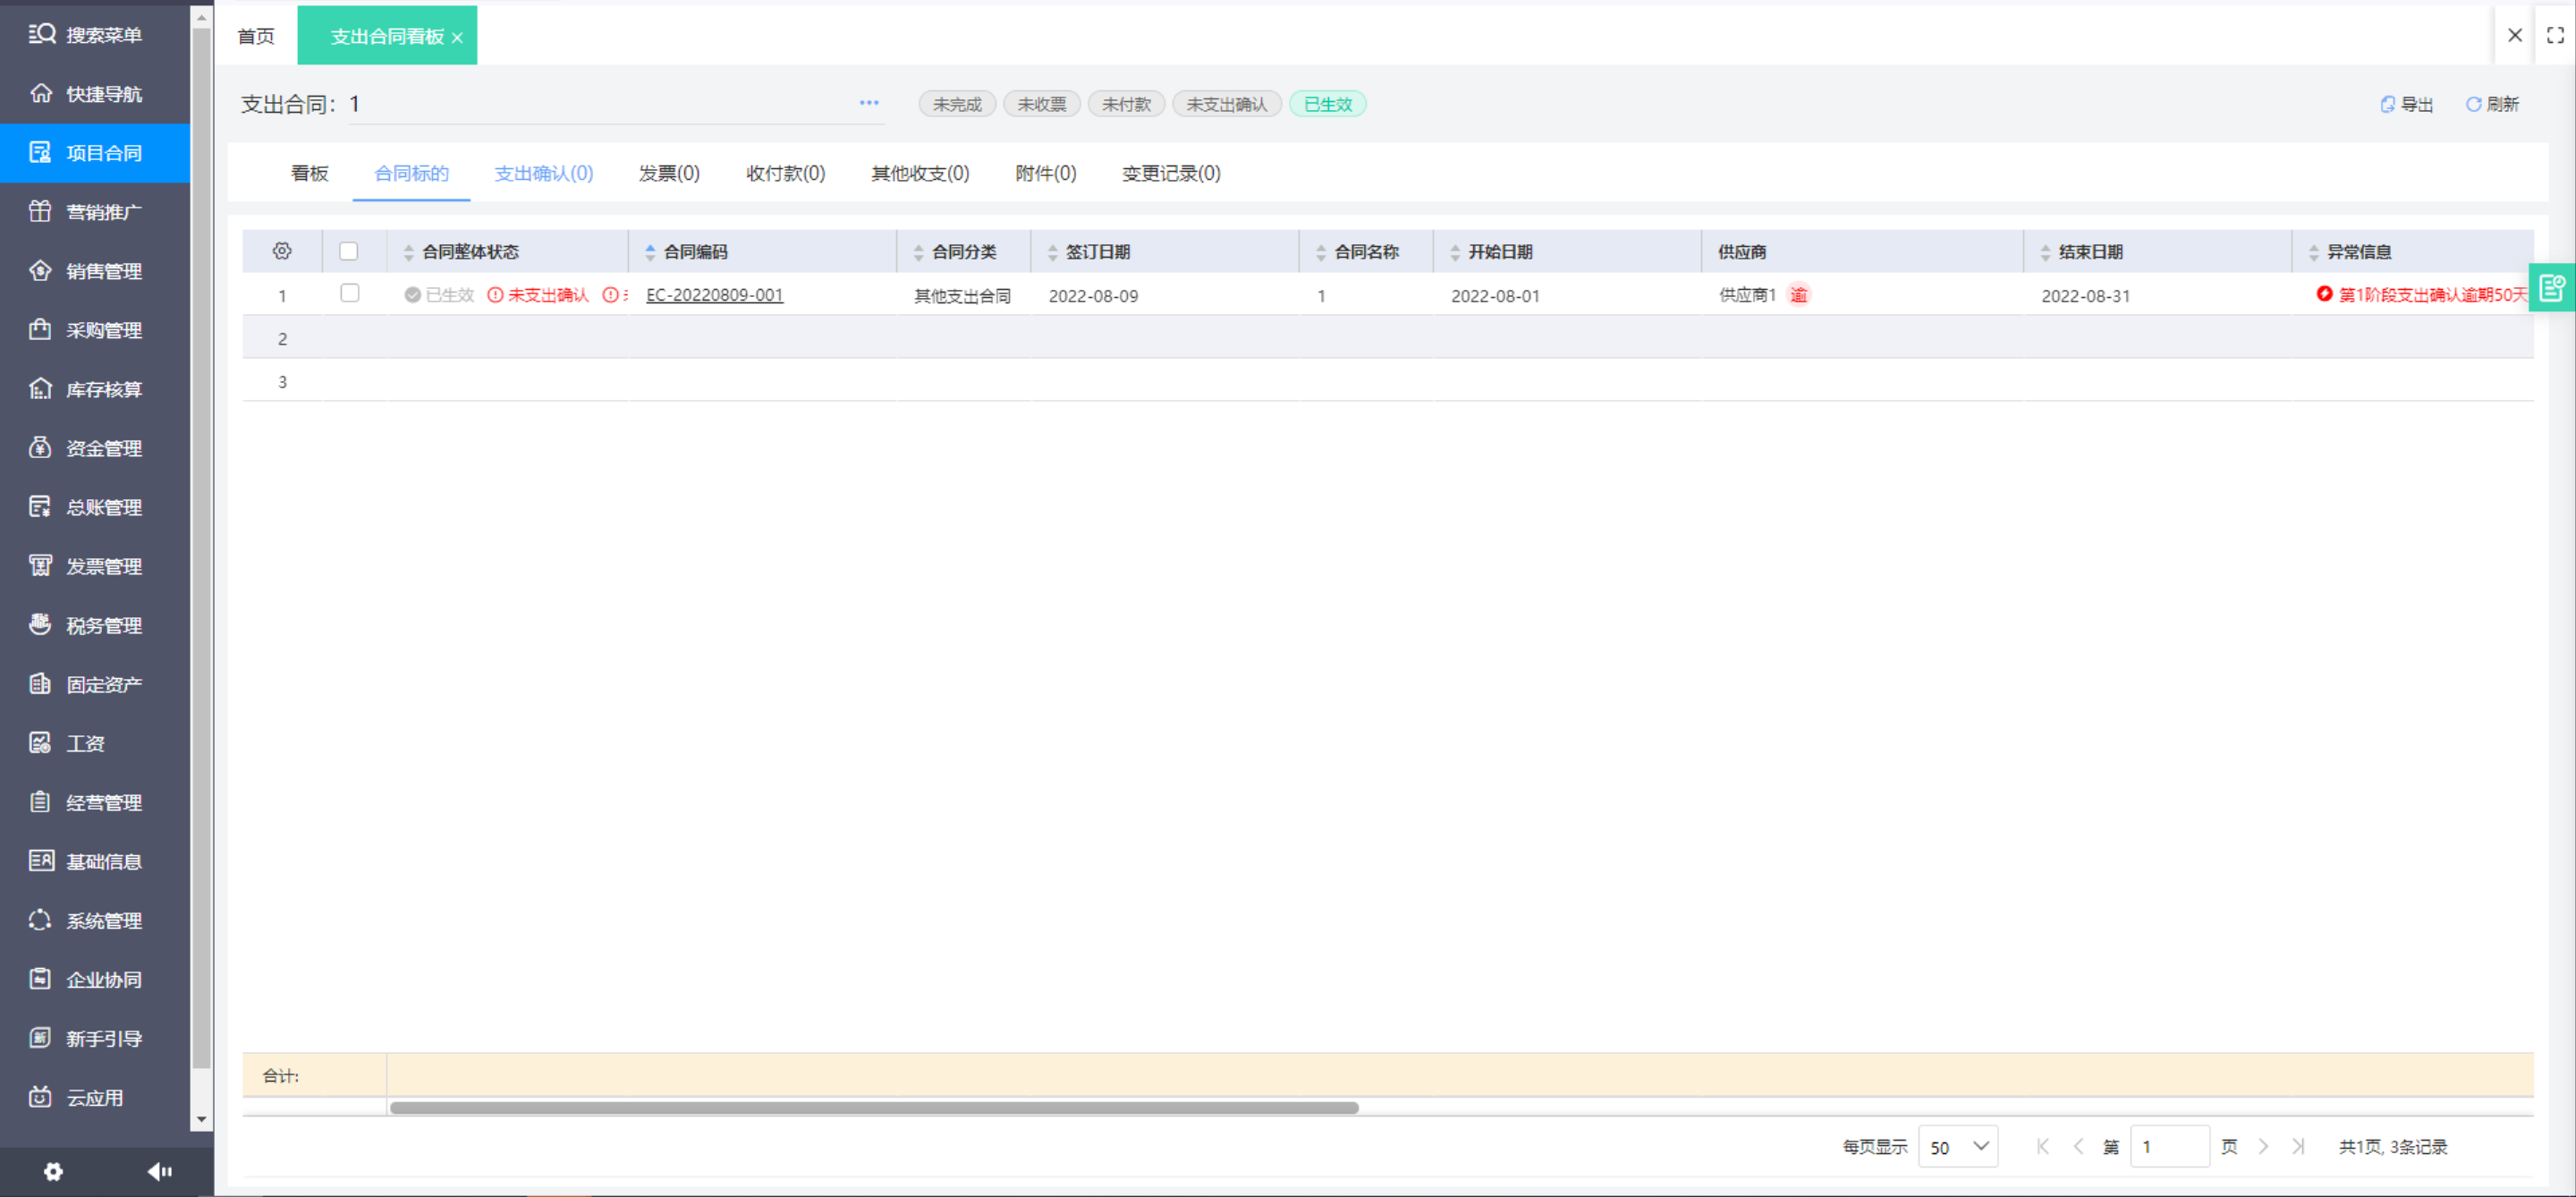Screen dimensions: 2576x1197
Task: Click the 合同整体状态 column sort expander
Action: (x=404, y=251)
